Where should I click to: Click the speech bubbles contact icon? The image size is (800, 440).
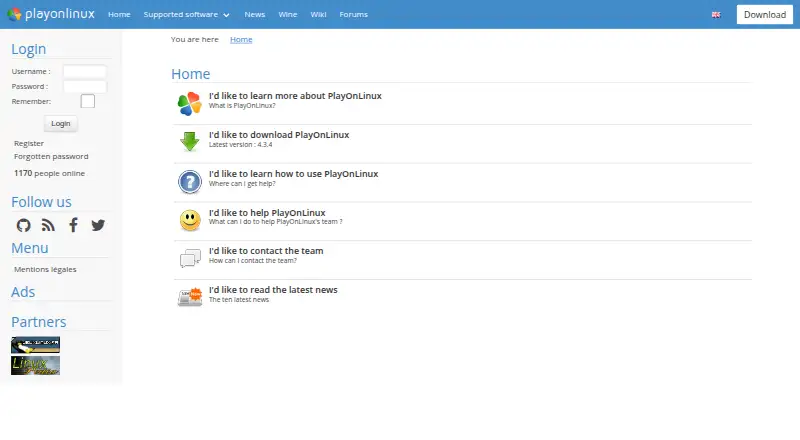190,258
